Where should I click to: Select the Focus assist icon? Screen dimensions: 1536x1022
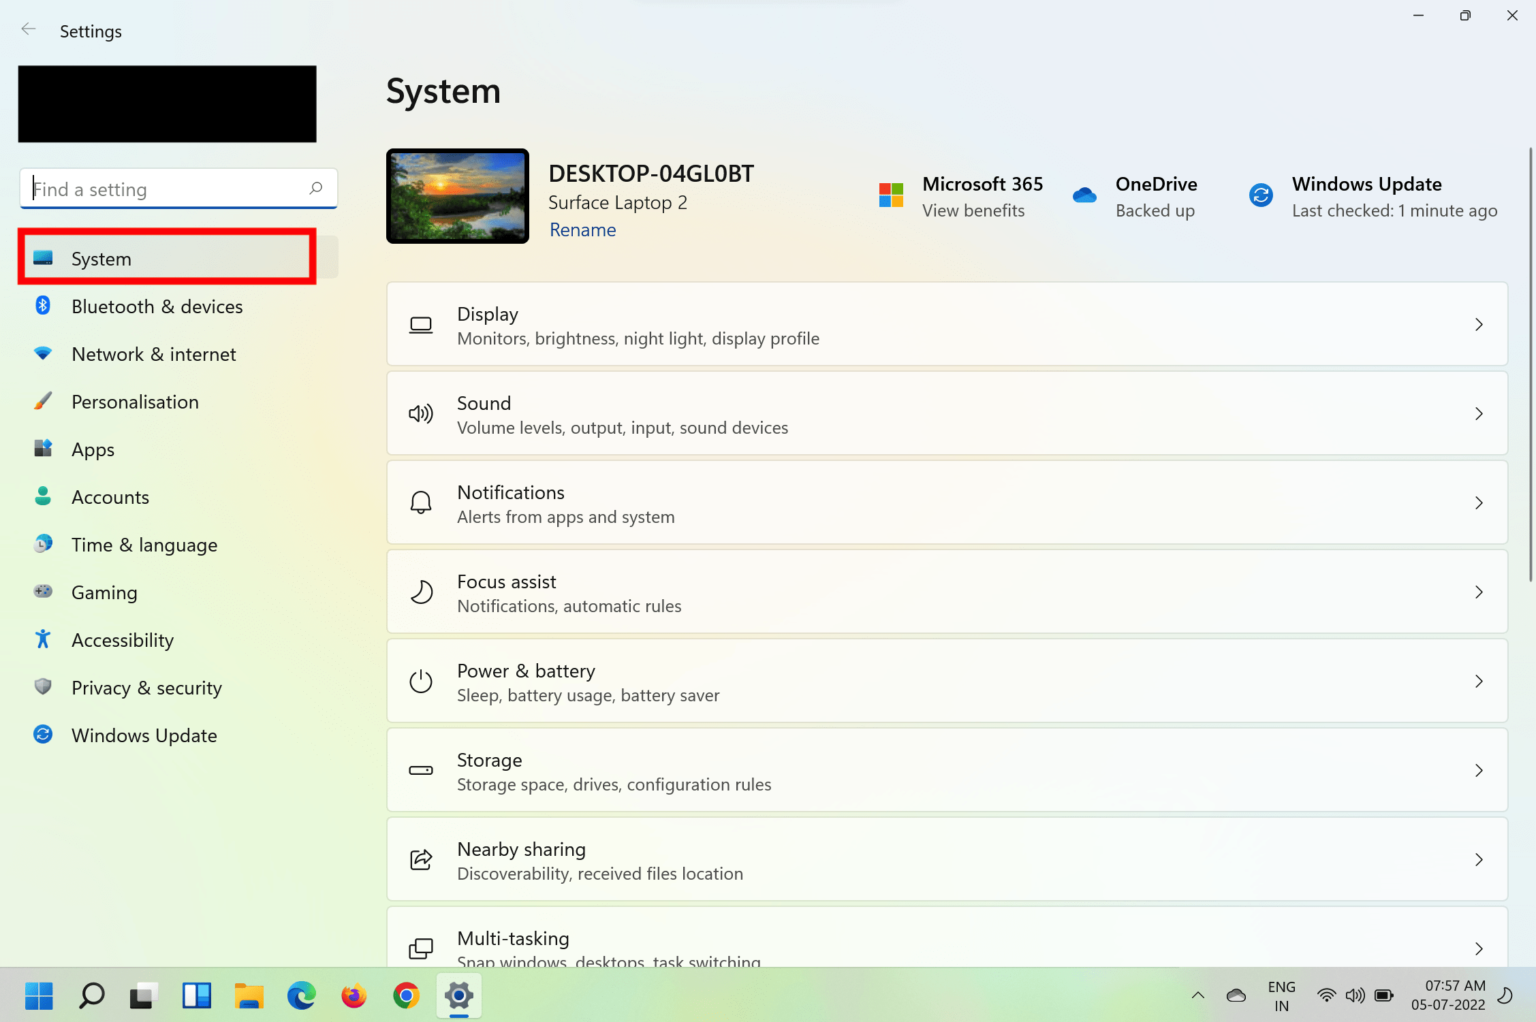point(421,591)
